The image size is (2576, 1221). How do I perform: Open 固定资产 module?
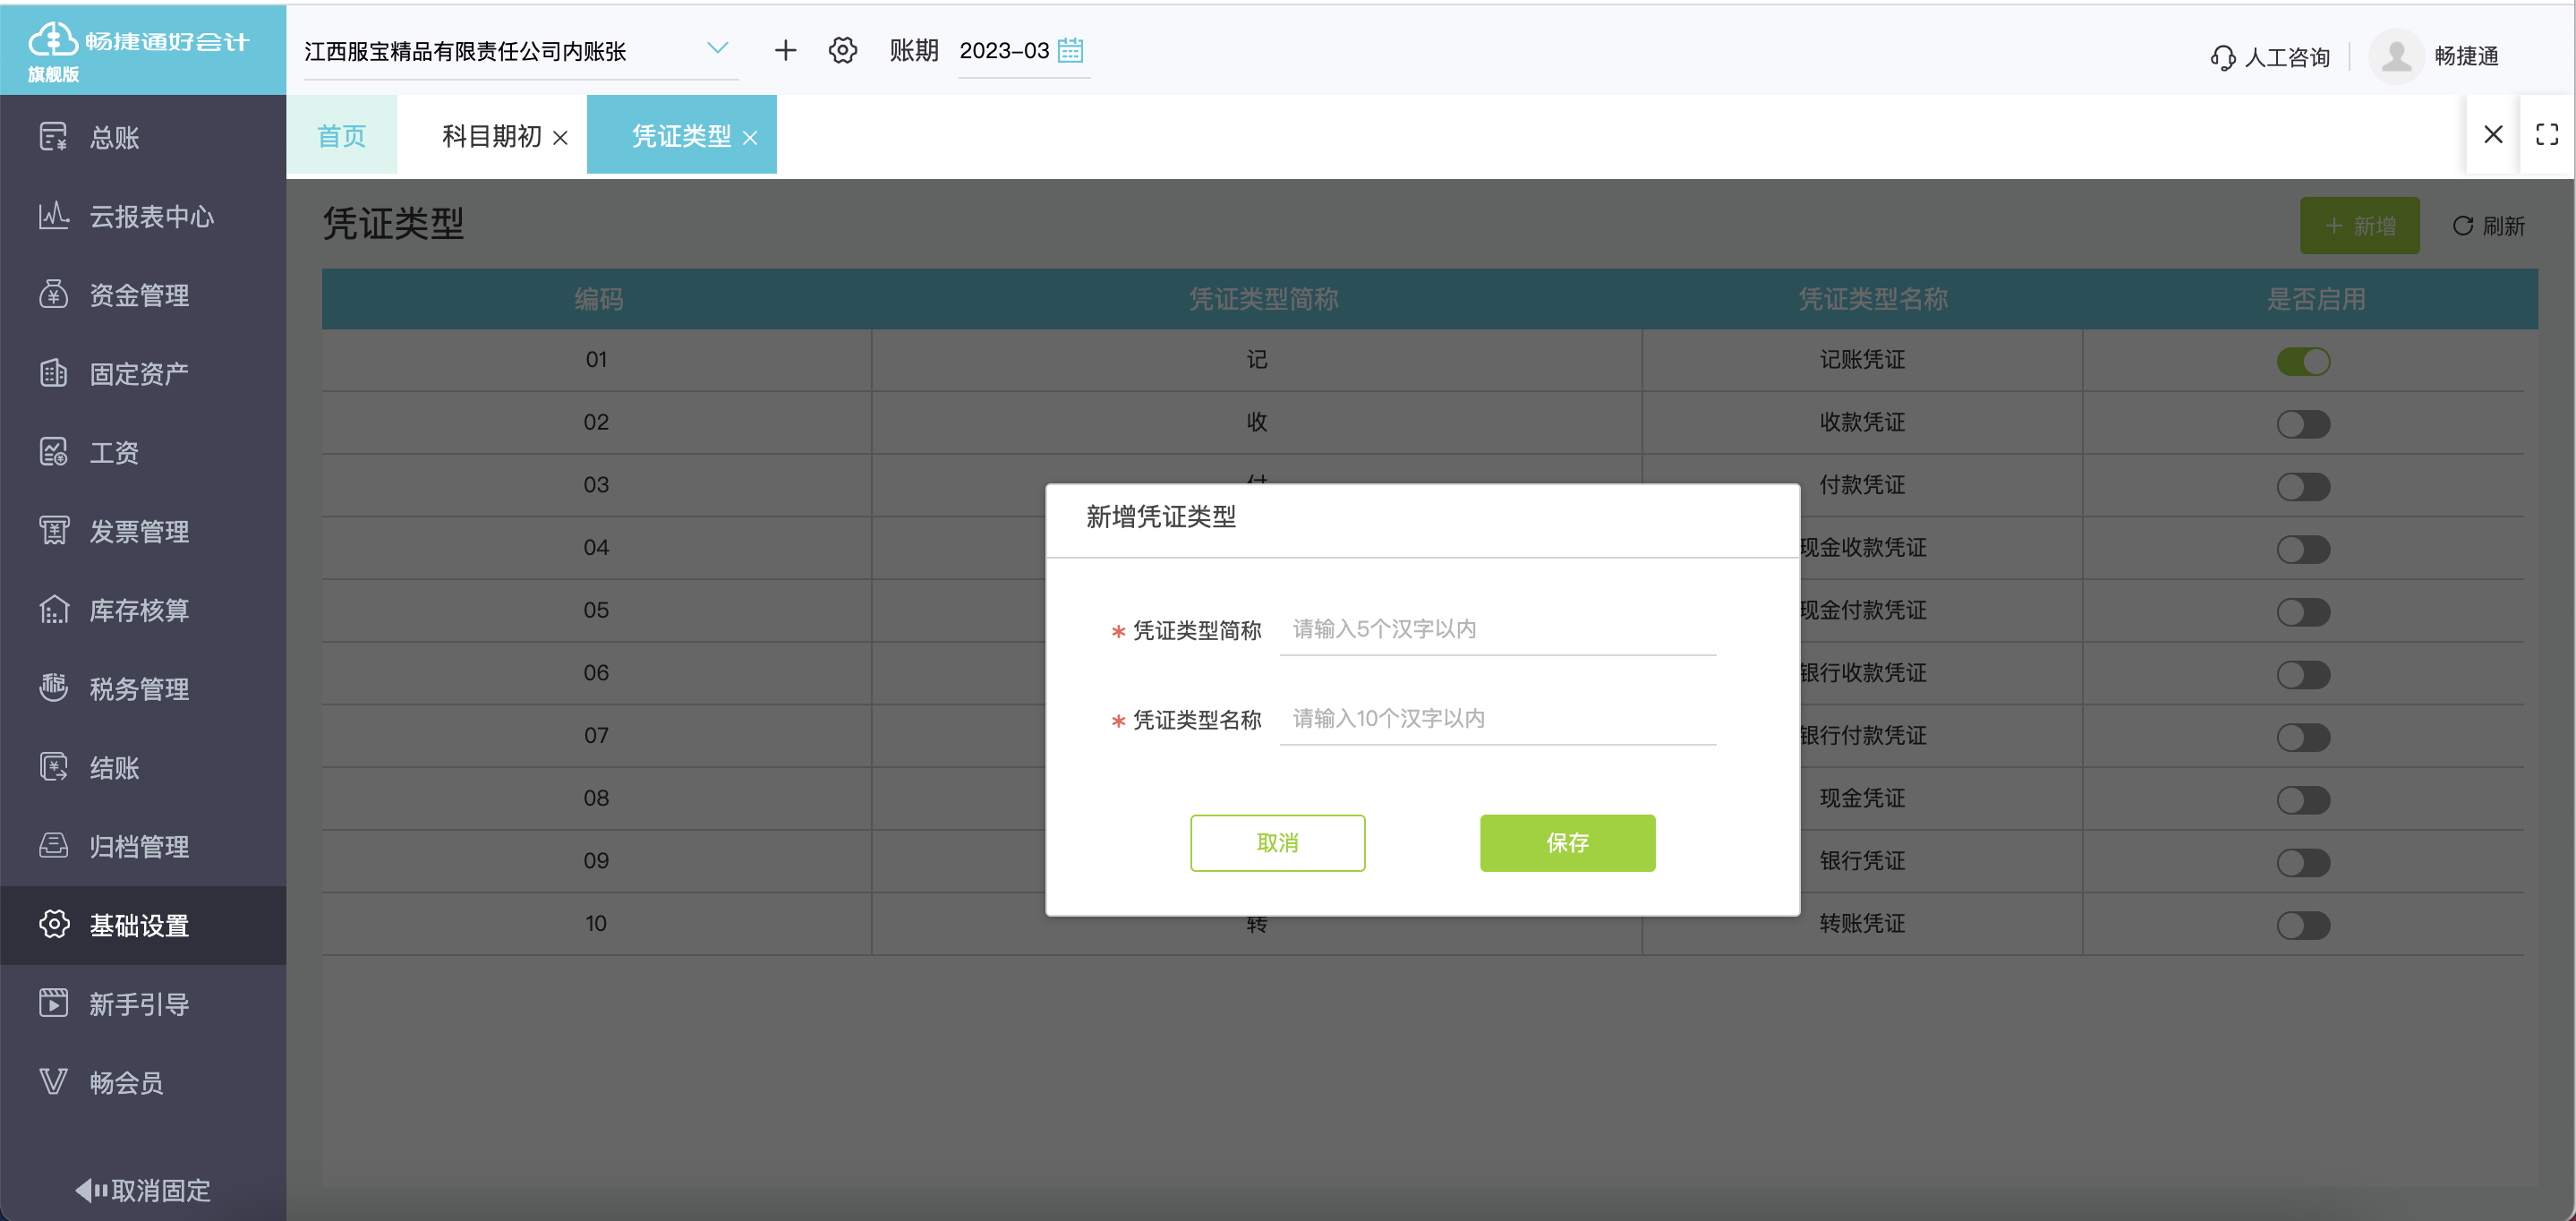[x=140, y=373]
